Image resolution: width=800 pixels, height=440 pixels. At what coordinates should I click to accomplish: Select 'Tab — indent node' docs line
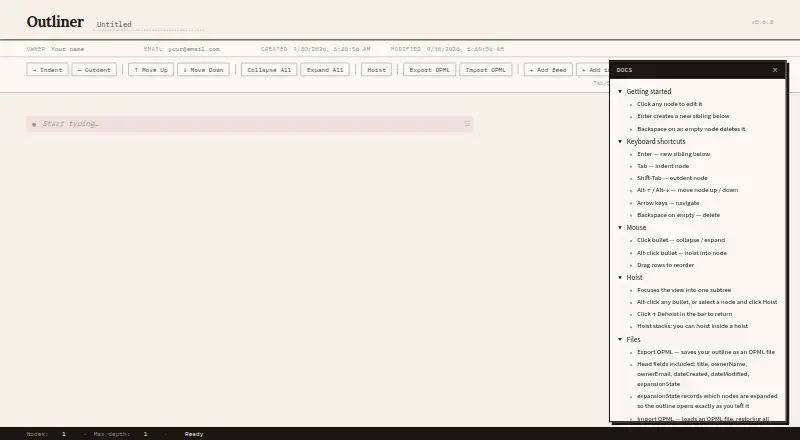point(663,166)
